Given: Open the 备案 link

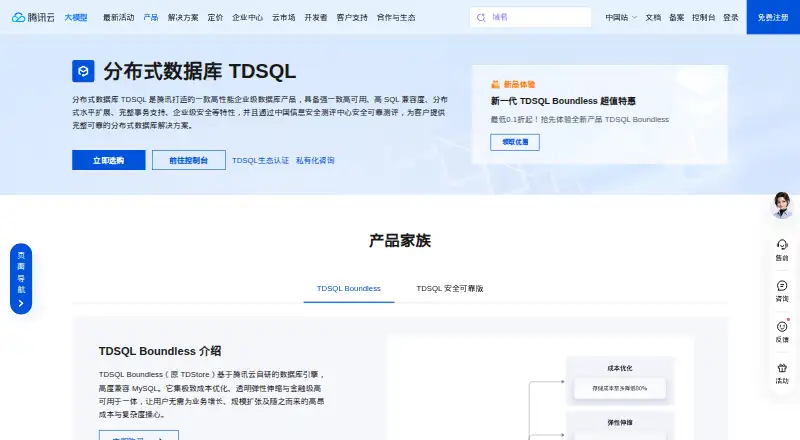Looking at the screenshot, I should (x=677, y=17).
